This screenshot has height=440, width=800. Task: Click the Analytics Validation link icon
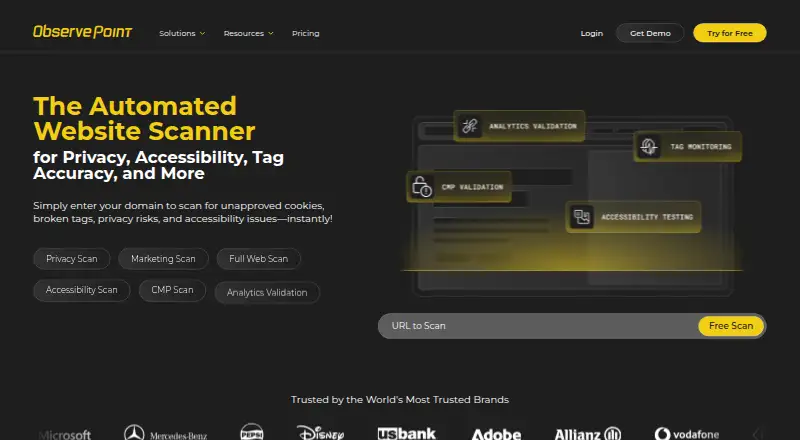pos(469,126)
